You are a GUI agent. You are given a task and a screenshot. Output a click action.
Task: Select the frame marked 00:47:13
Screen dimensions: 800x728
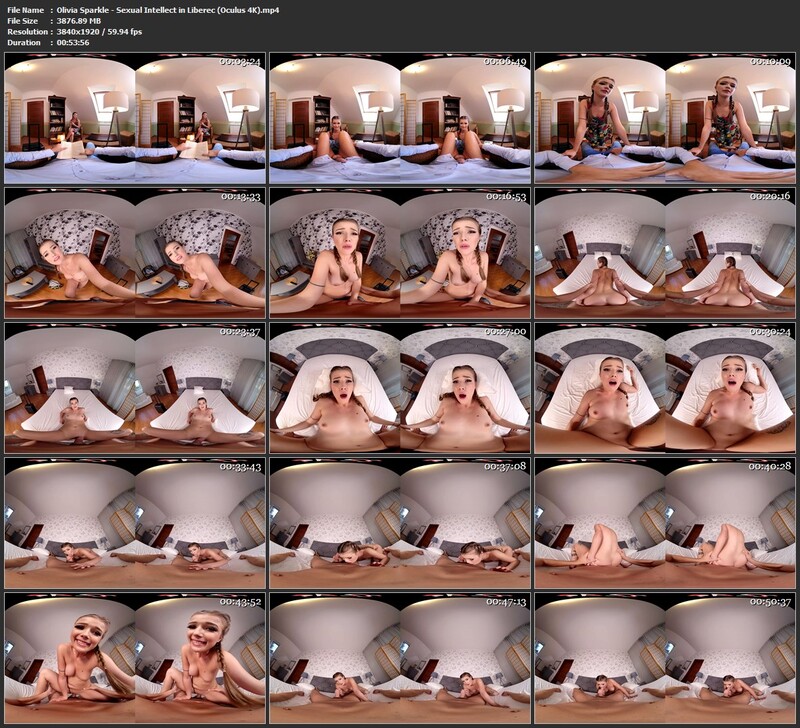(400, 657)
